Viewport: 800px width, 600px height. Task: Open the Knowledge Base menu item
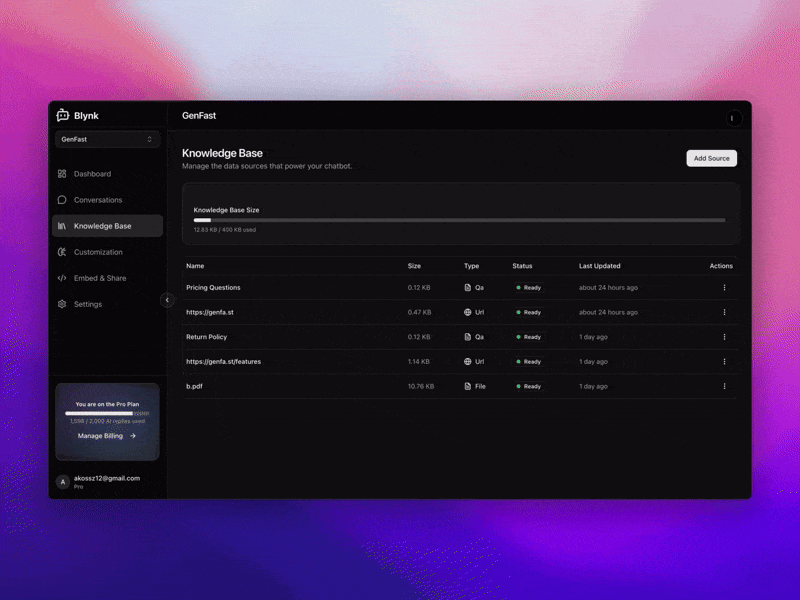tap(107, 226)
